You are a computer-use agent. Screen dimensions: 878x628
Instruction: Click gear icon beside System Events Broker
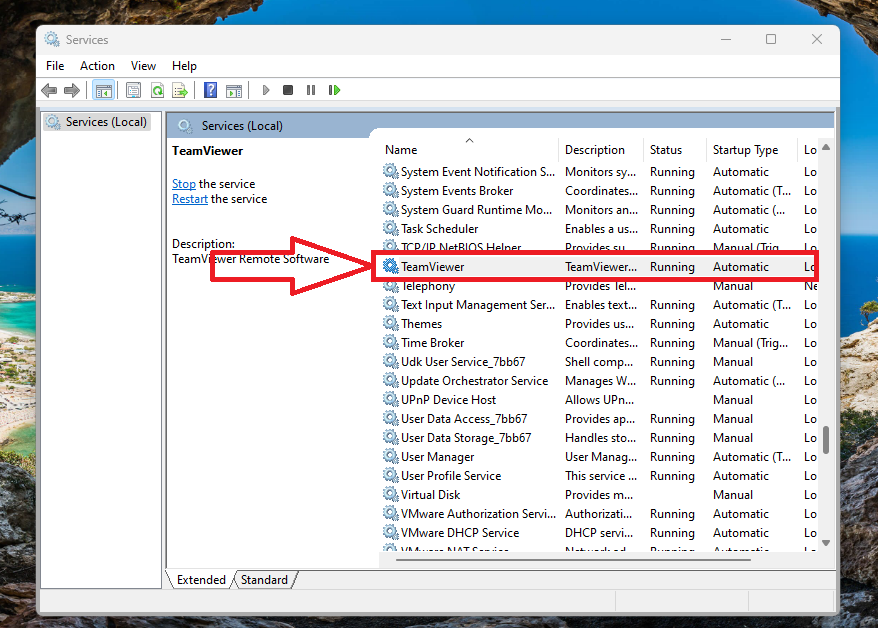point(390,190)
